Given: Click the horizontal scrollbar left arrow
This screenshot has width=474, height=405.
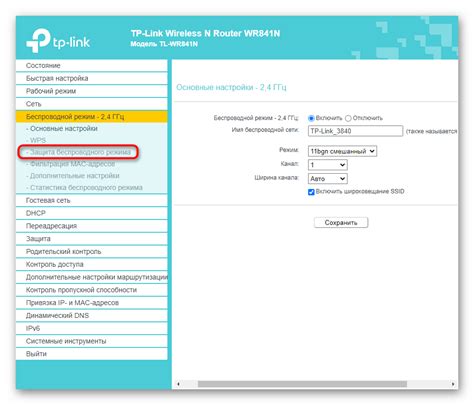Looking at the screenshot, I should [178, 384].
